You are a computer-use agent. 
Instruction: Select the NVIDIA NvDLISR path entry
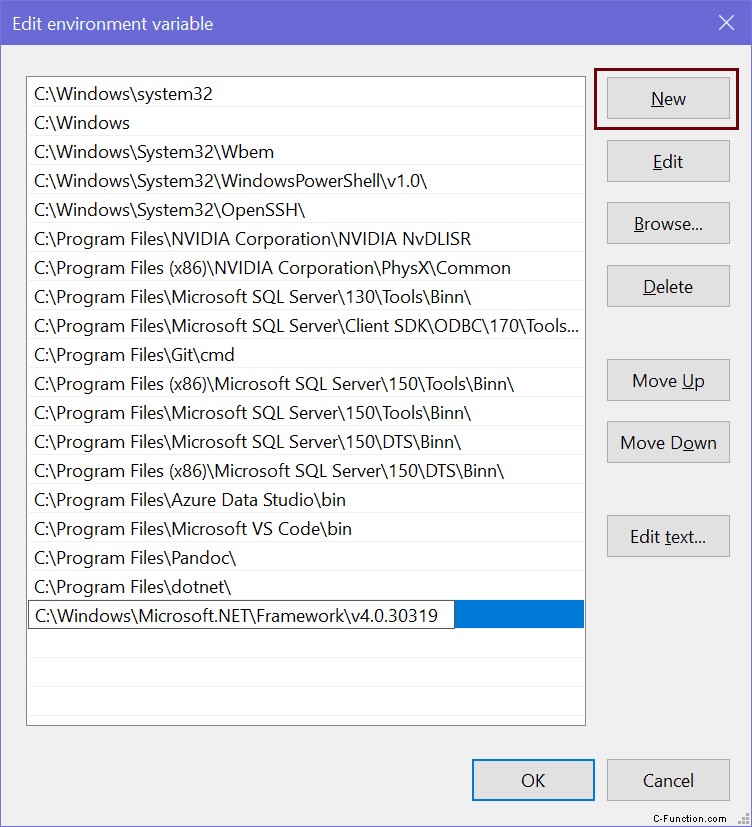tap(252, 239)
